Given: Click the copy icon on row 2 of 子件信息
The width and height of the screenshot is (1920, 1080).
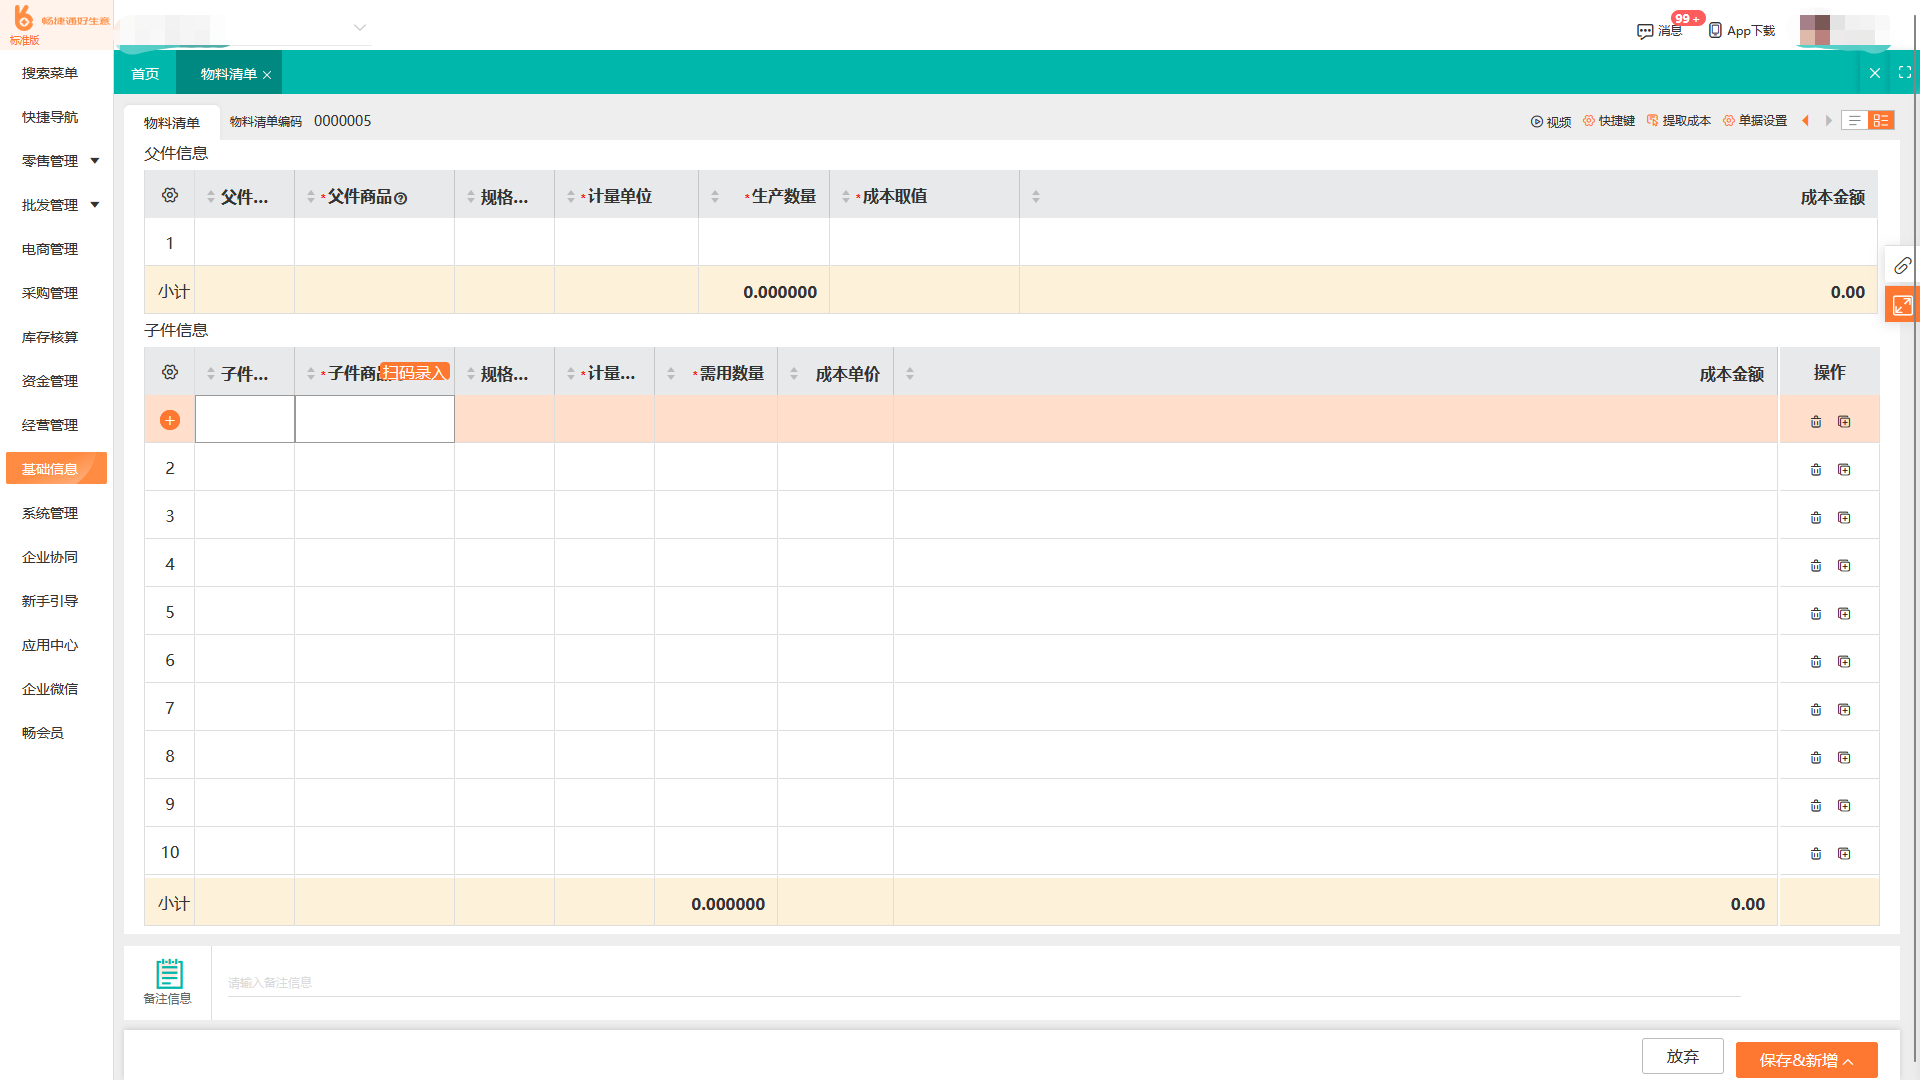Looking at the screenshot, I should pyautogui.click(x=1844, y=469).
